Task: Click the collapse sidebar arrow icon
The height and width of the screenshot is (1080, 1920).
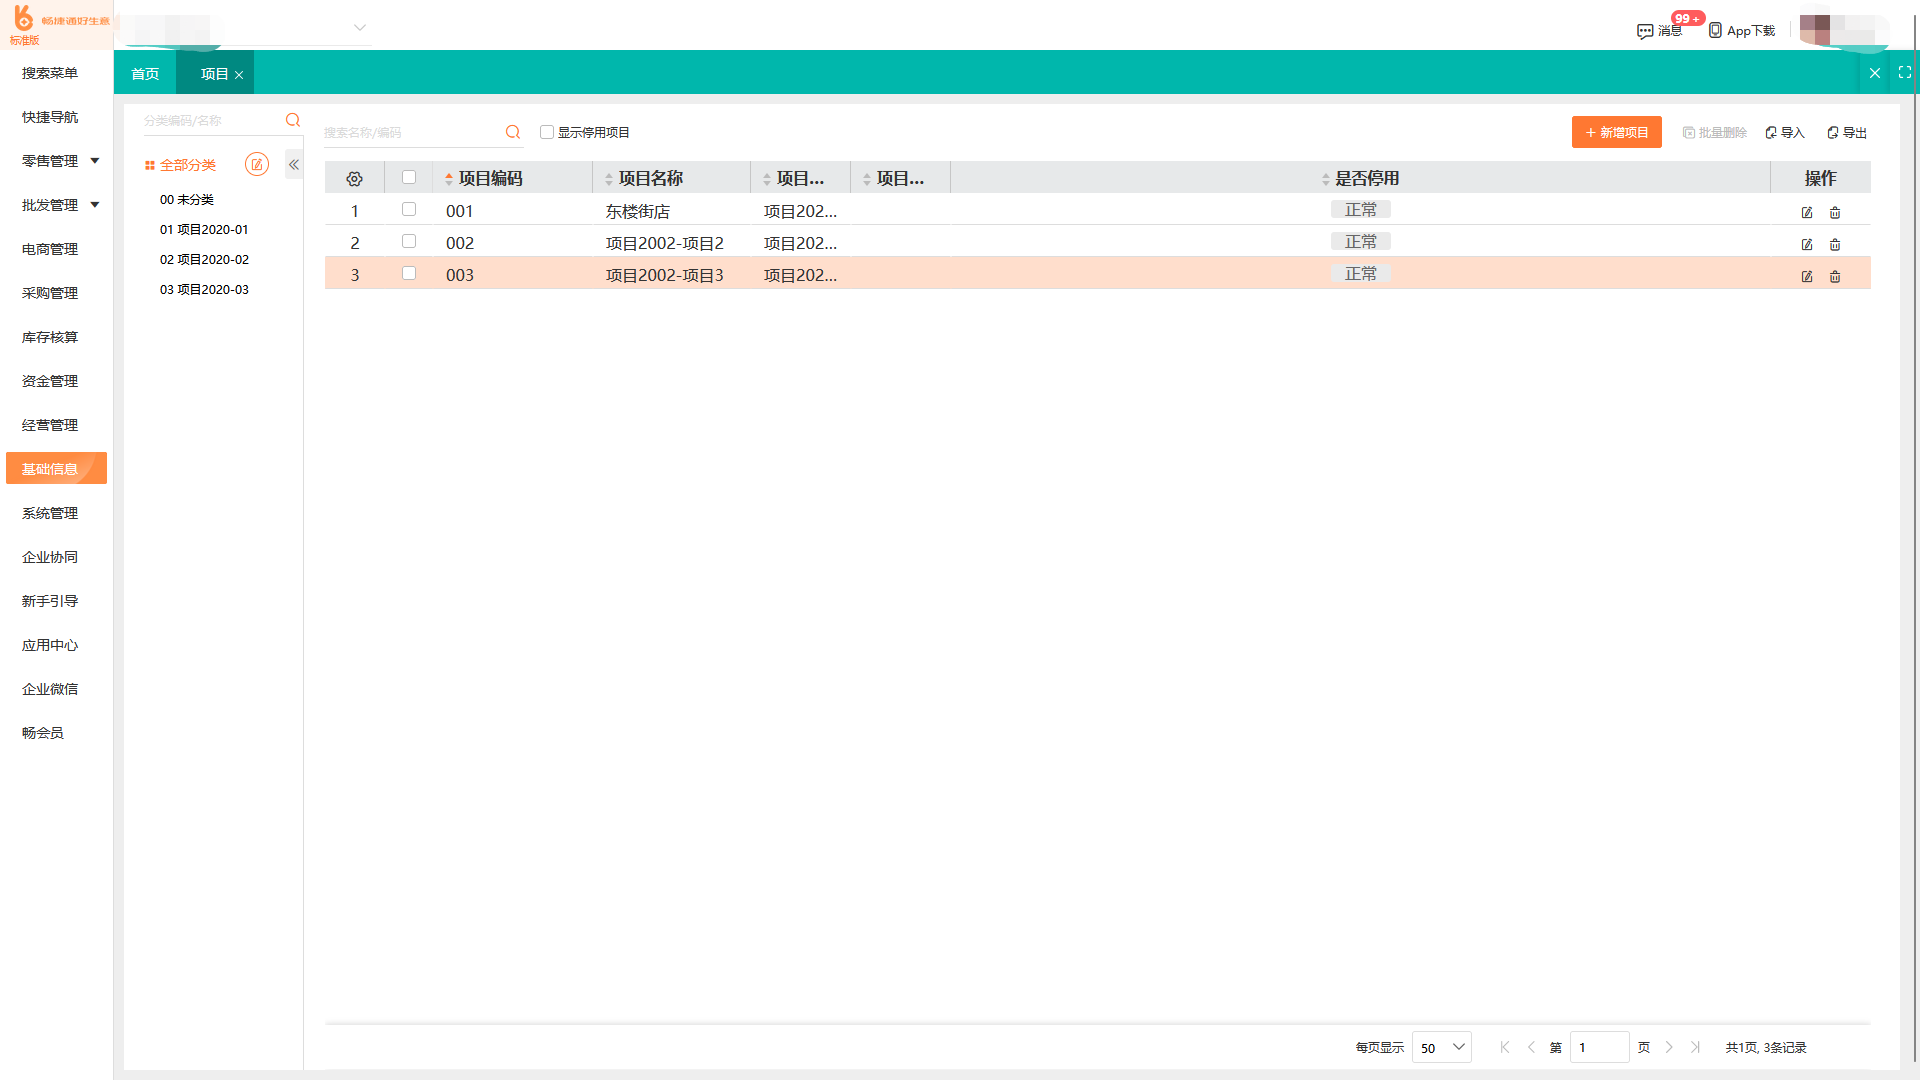Action: 293,164
